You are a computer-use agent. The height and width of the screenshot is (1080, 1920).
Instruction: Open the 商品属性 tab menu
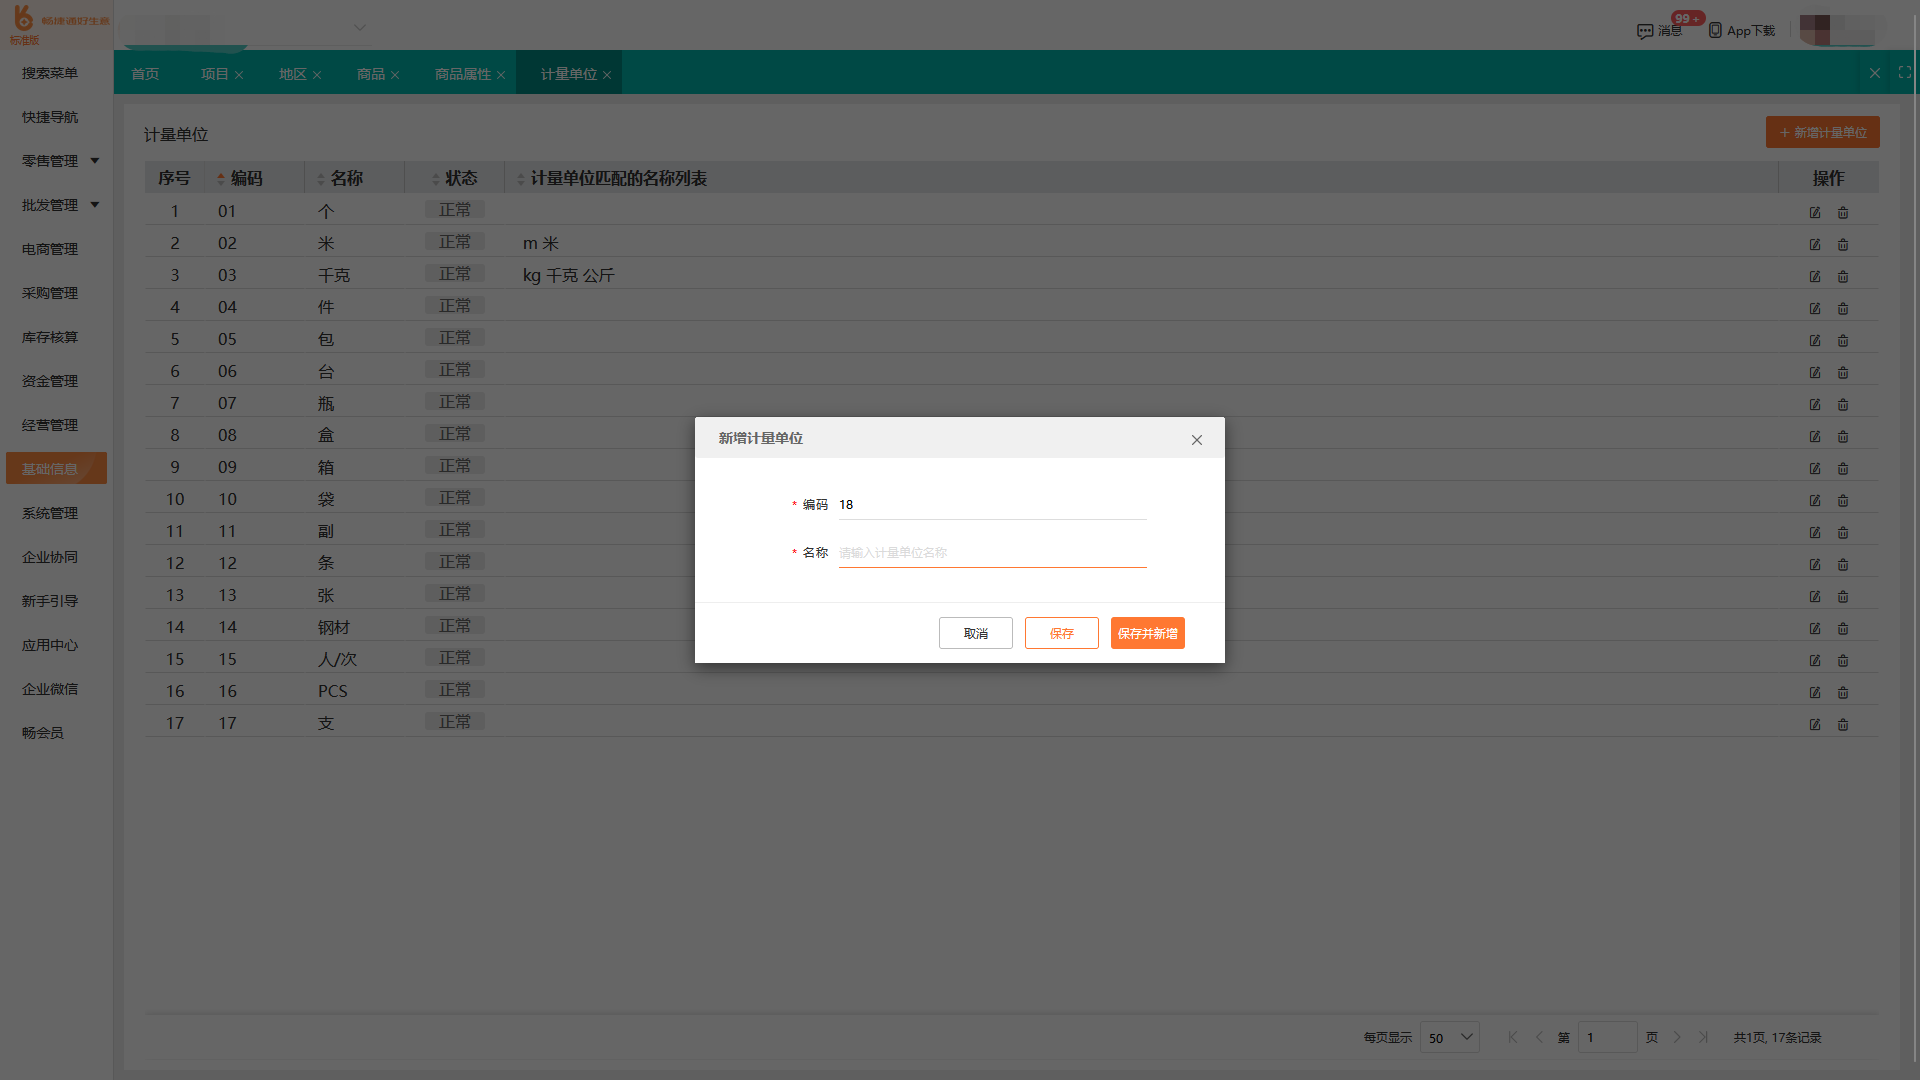tap(464, 74)
